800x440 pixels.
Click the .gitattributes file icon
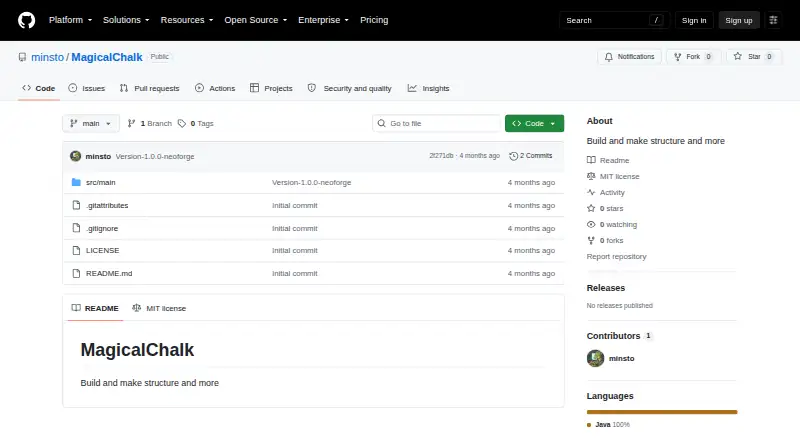[x=76, y=205]
